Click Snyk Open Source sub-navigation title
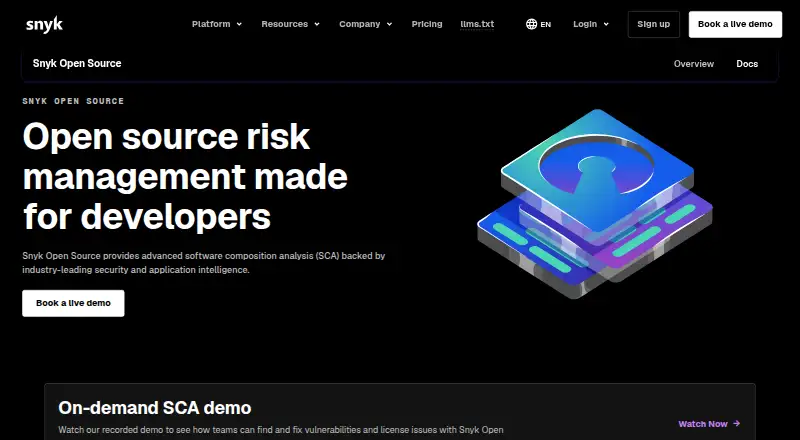Viewport: 800px width, 440px height. [x=77, y=63]
